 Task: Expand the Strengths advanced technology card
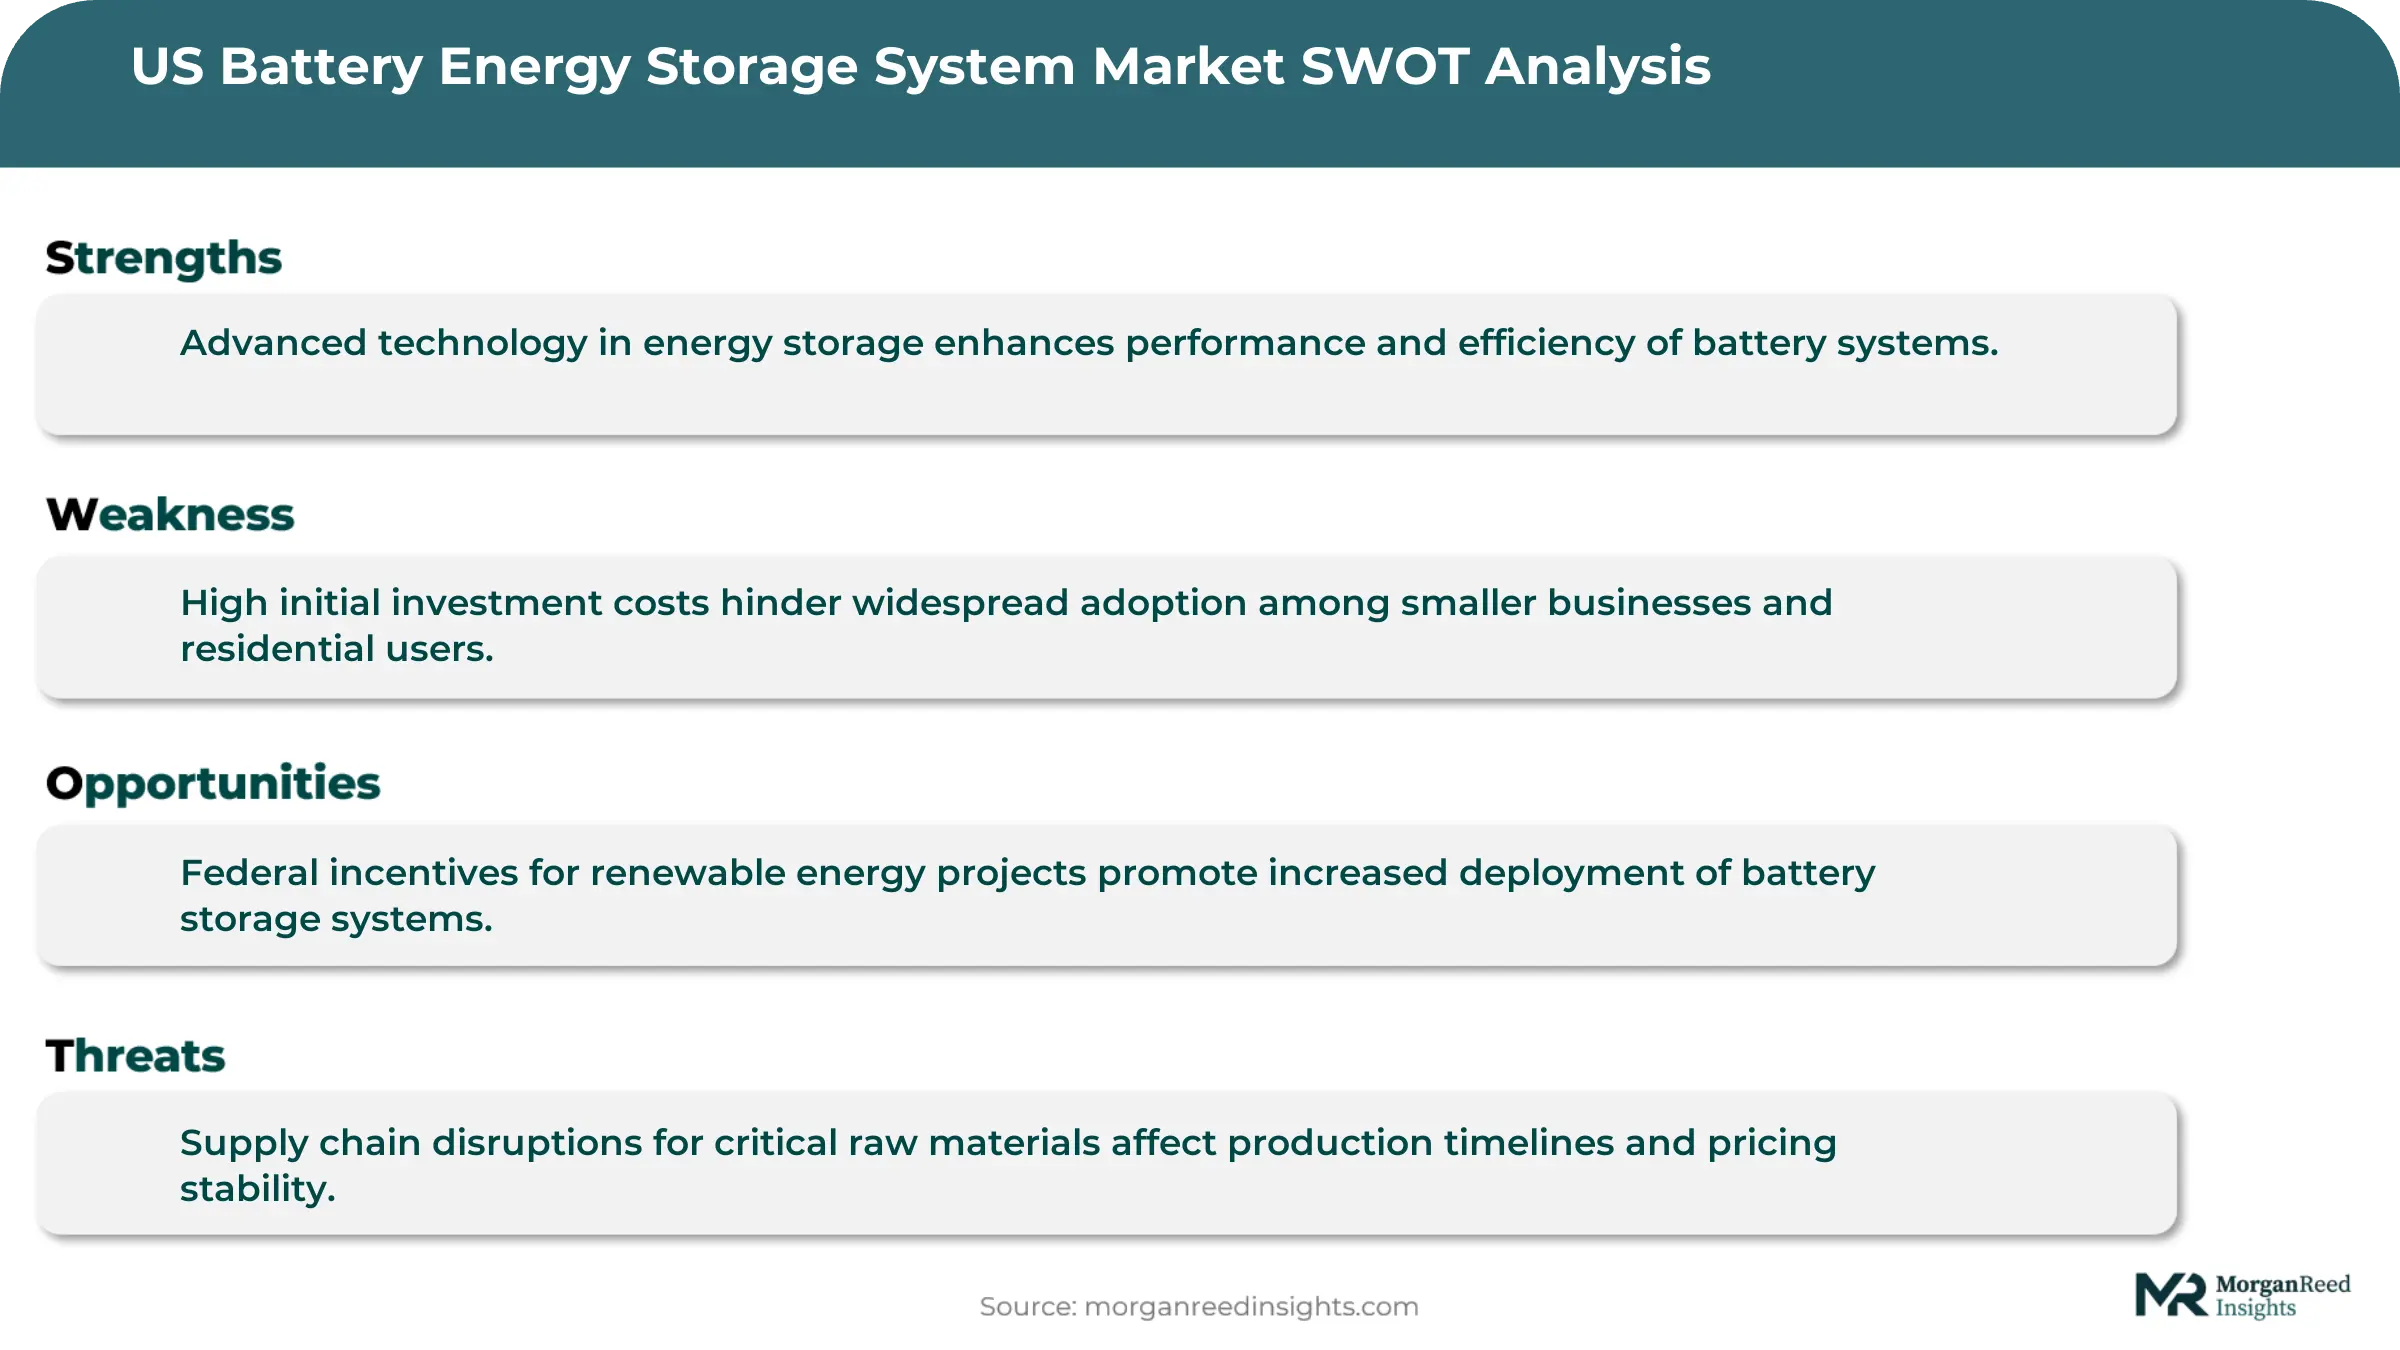click(1105, 364)
